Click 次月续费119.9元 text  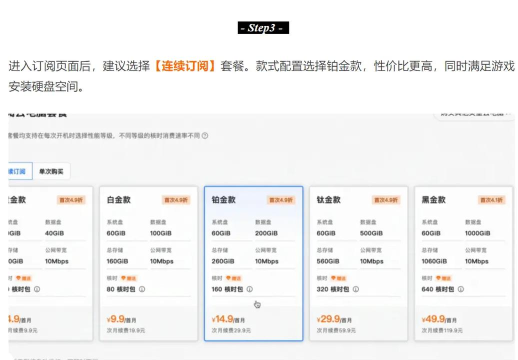[x=442, y=330]
